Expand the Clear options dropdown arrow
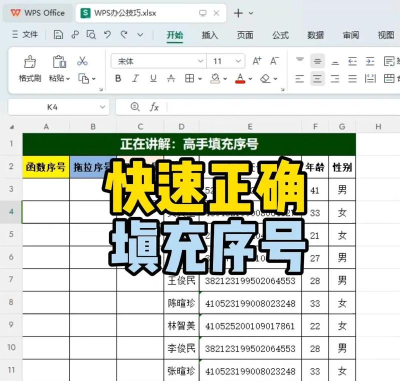Image resolution: width=400 pixels, height=381 pixels. coord(276,79)
